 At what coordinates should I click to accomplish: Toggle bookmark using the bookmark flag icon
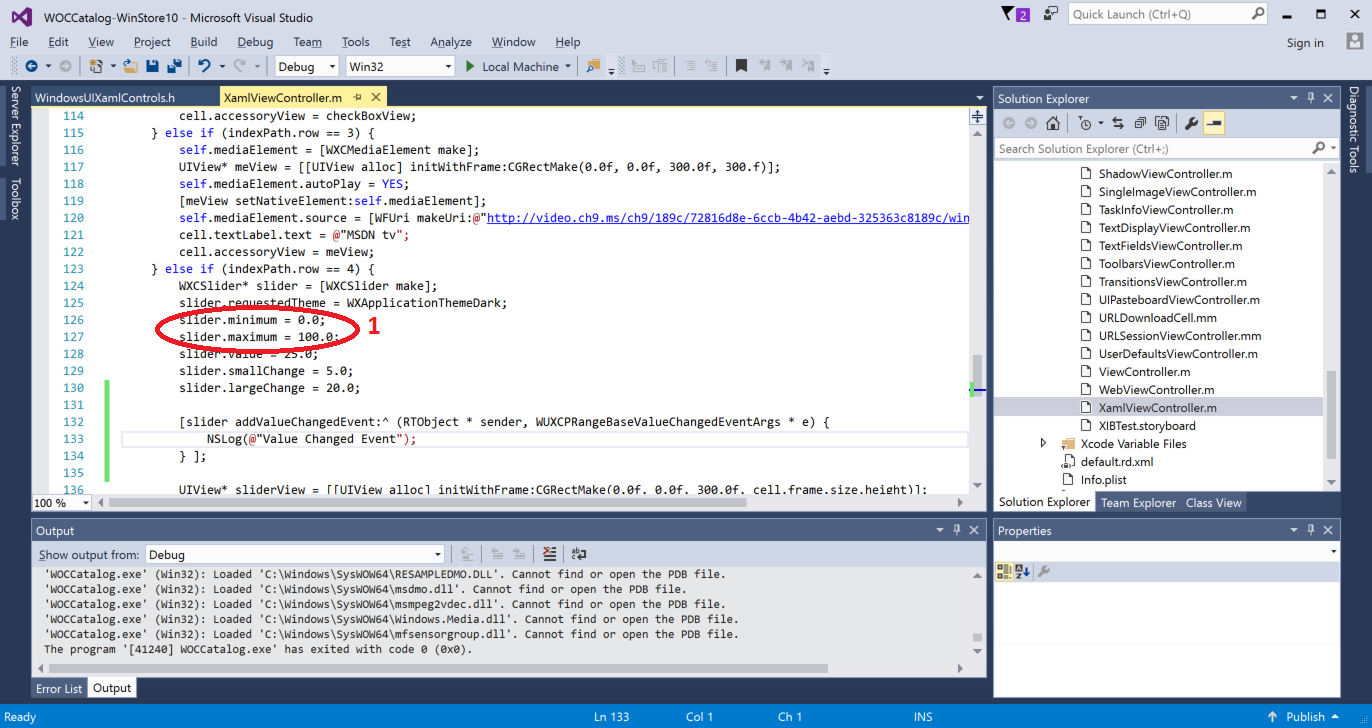pyautogui.click(x=741, y=66)
